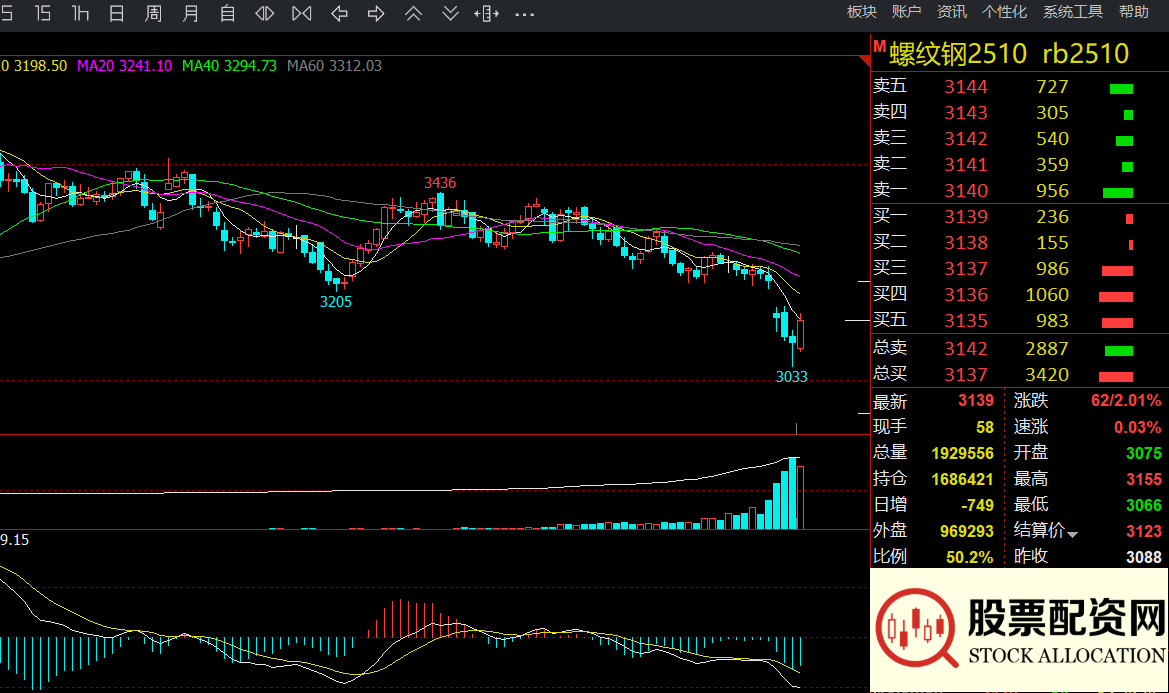
Task: Click the horizontal zoom-out chart icon
Action: click(264, 13)
